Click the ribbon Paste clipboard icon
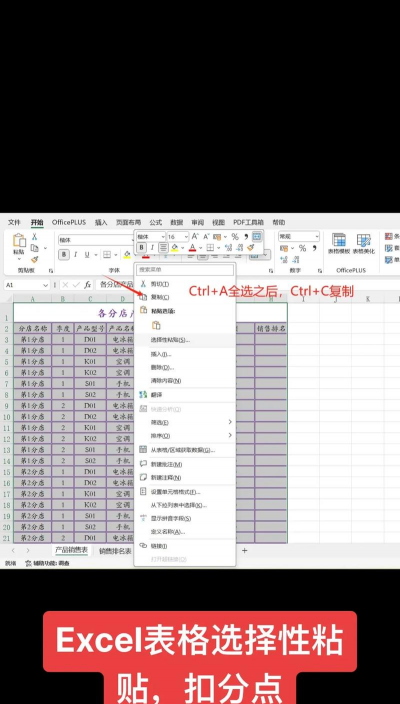Image resolution: width=400 pixels, height=704 pixels. [x=19, y=241]
